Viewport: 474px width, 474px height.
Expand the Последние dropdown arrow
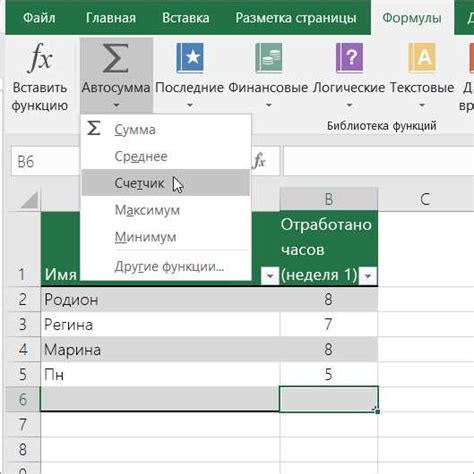pyautogui.click(x=190, y=105)
